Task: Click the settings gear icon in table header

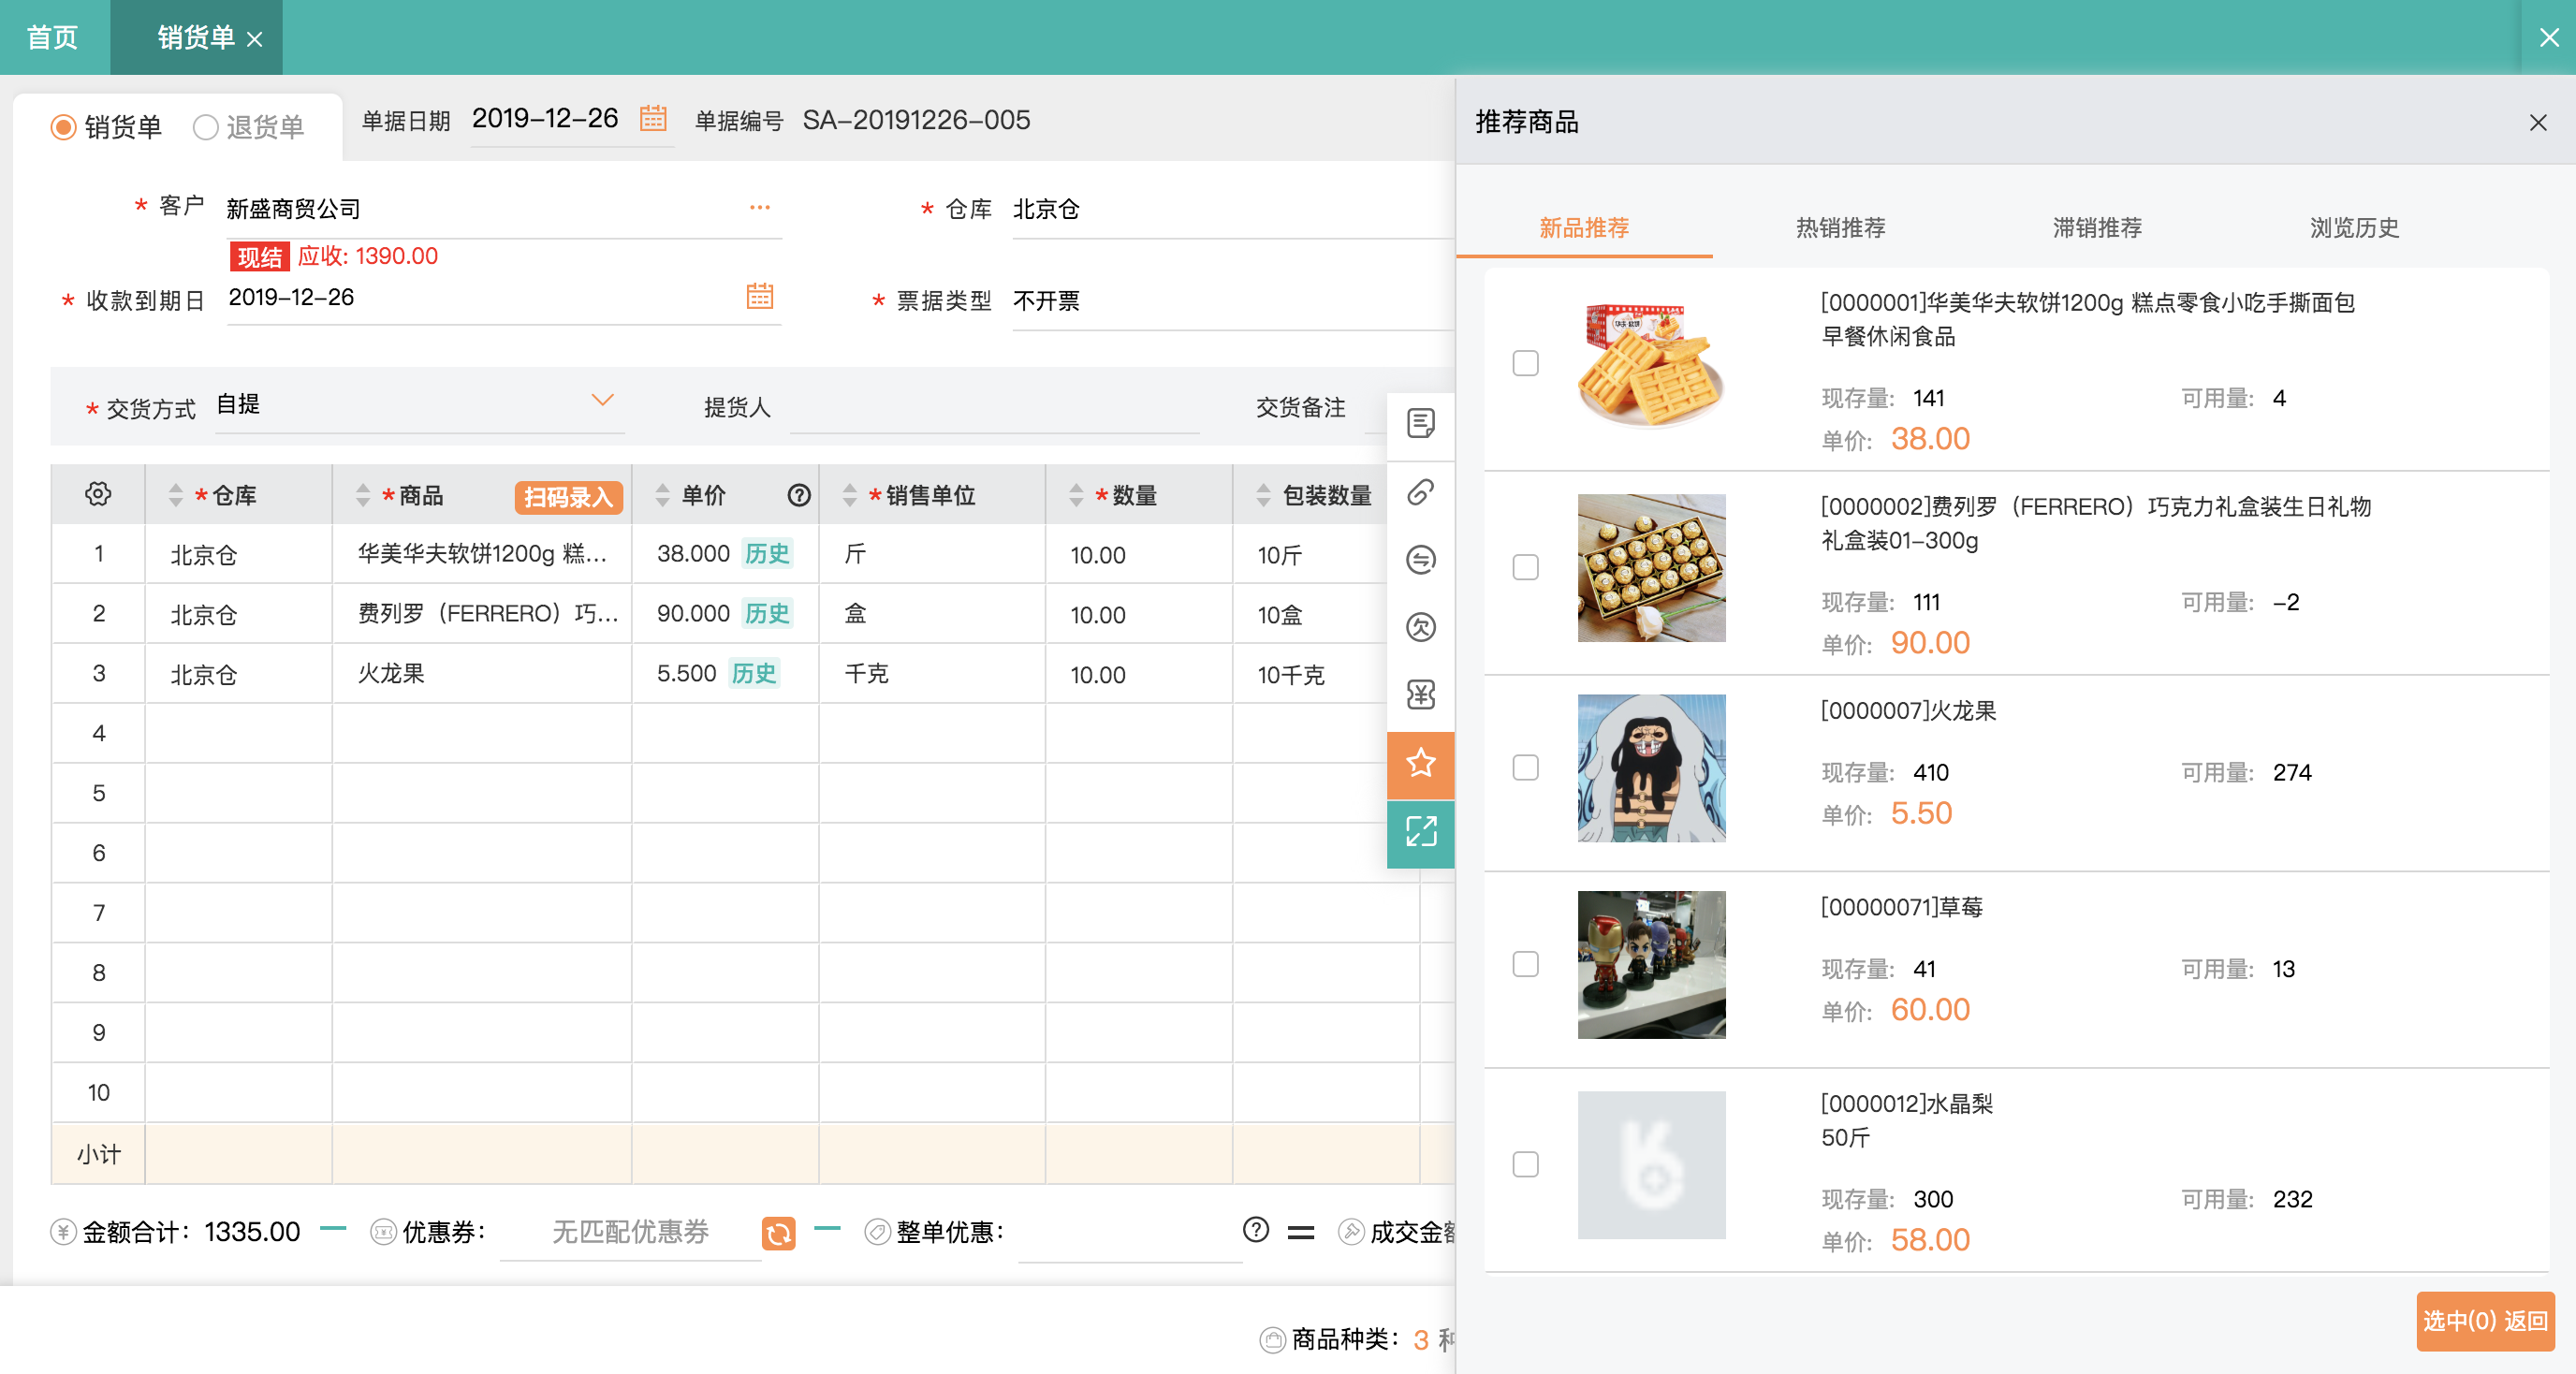Action: 97,494
